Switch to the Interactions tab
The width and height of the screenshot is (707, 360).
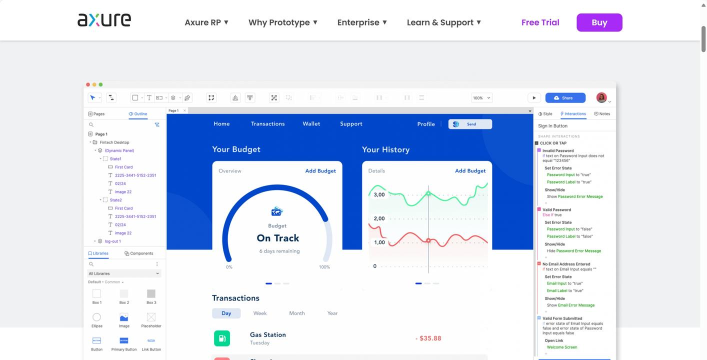(x=573, y=114)
